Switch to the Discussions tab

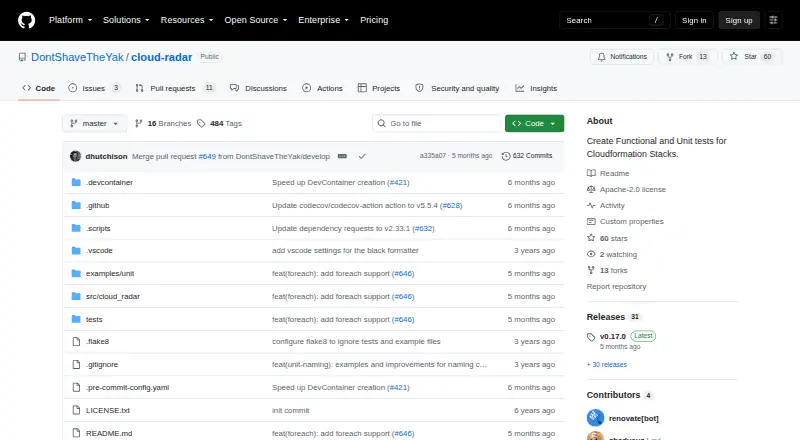click(258, 88)
